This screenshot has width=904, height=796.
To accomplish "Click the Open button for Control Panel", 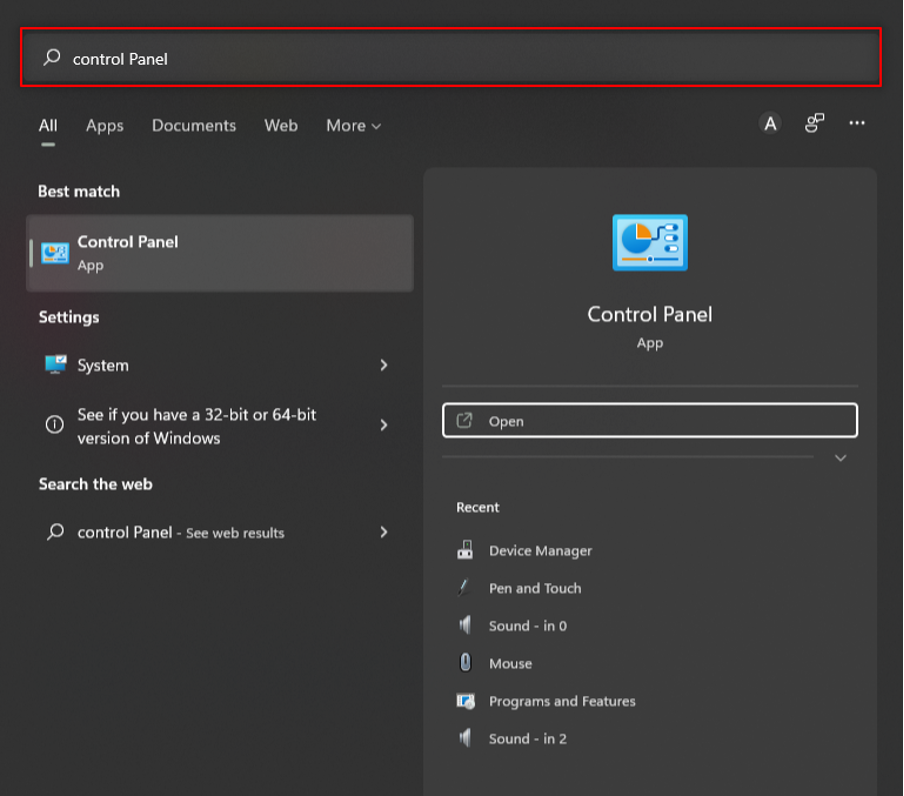I will [650, 421].
